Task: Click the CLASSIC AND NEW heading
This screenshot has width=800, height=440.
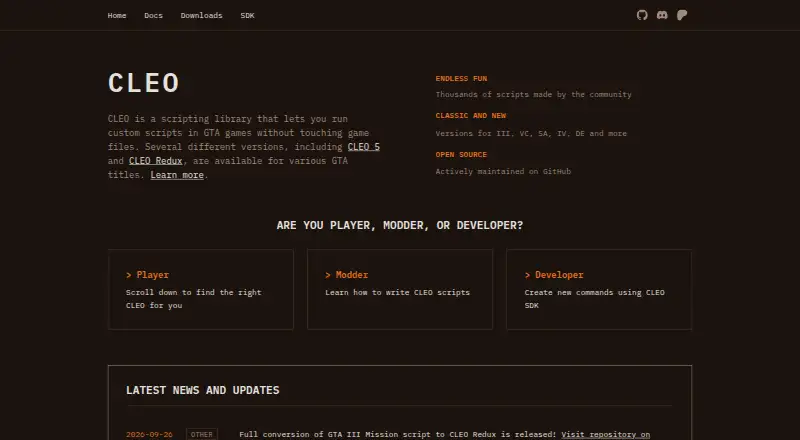Action: pos(471,116)
